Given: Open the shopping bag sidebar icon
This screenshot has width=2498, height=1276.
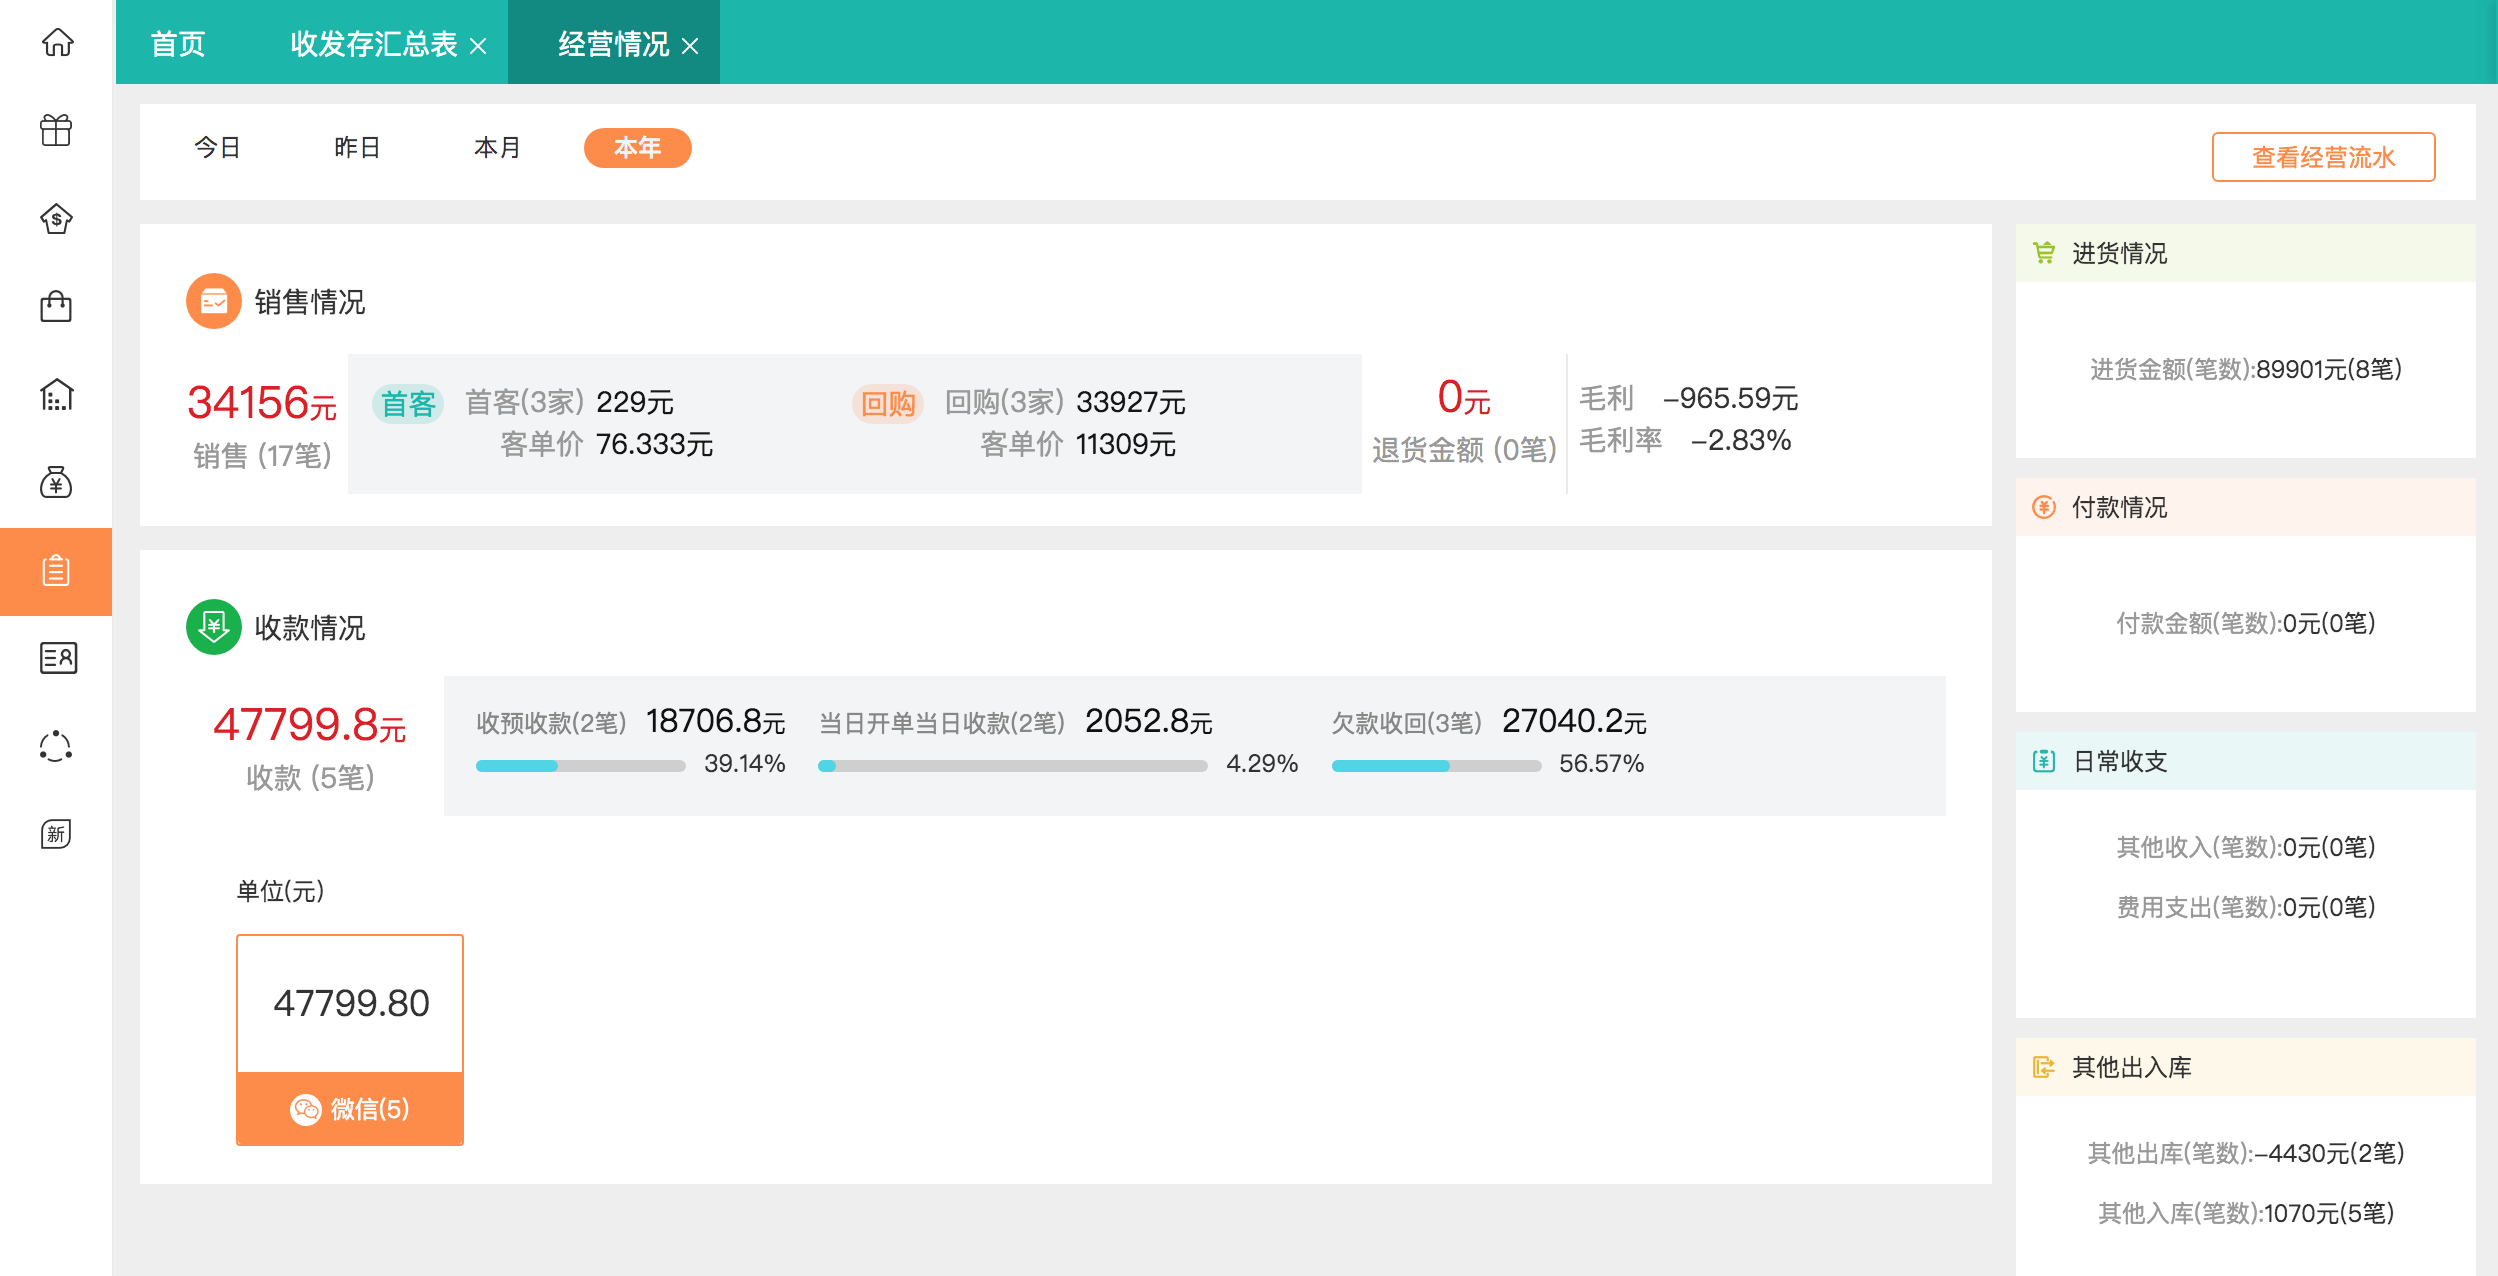Looking at the screenshot, I should pyautogui.click(x=55, y=306).
